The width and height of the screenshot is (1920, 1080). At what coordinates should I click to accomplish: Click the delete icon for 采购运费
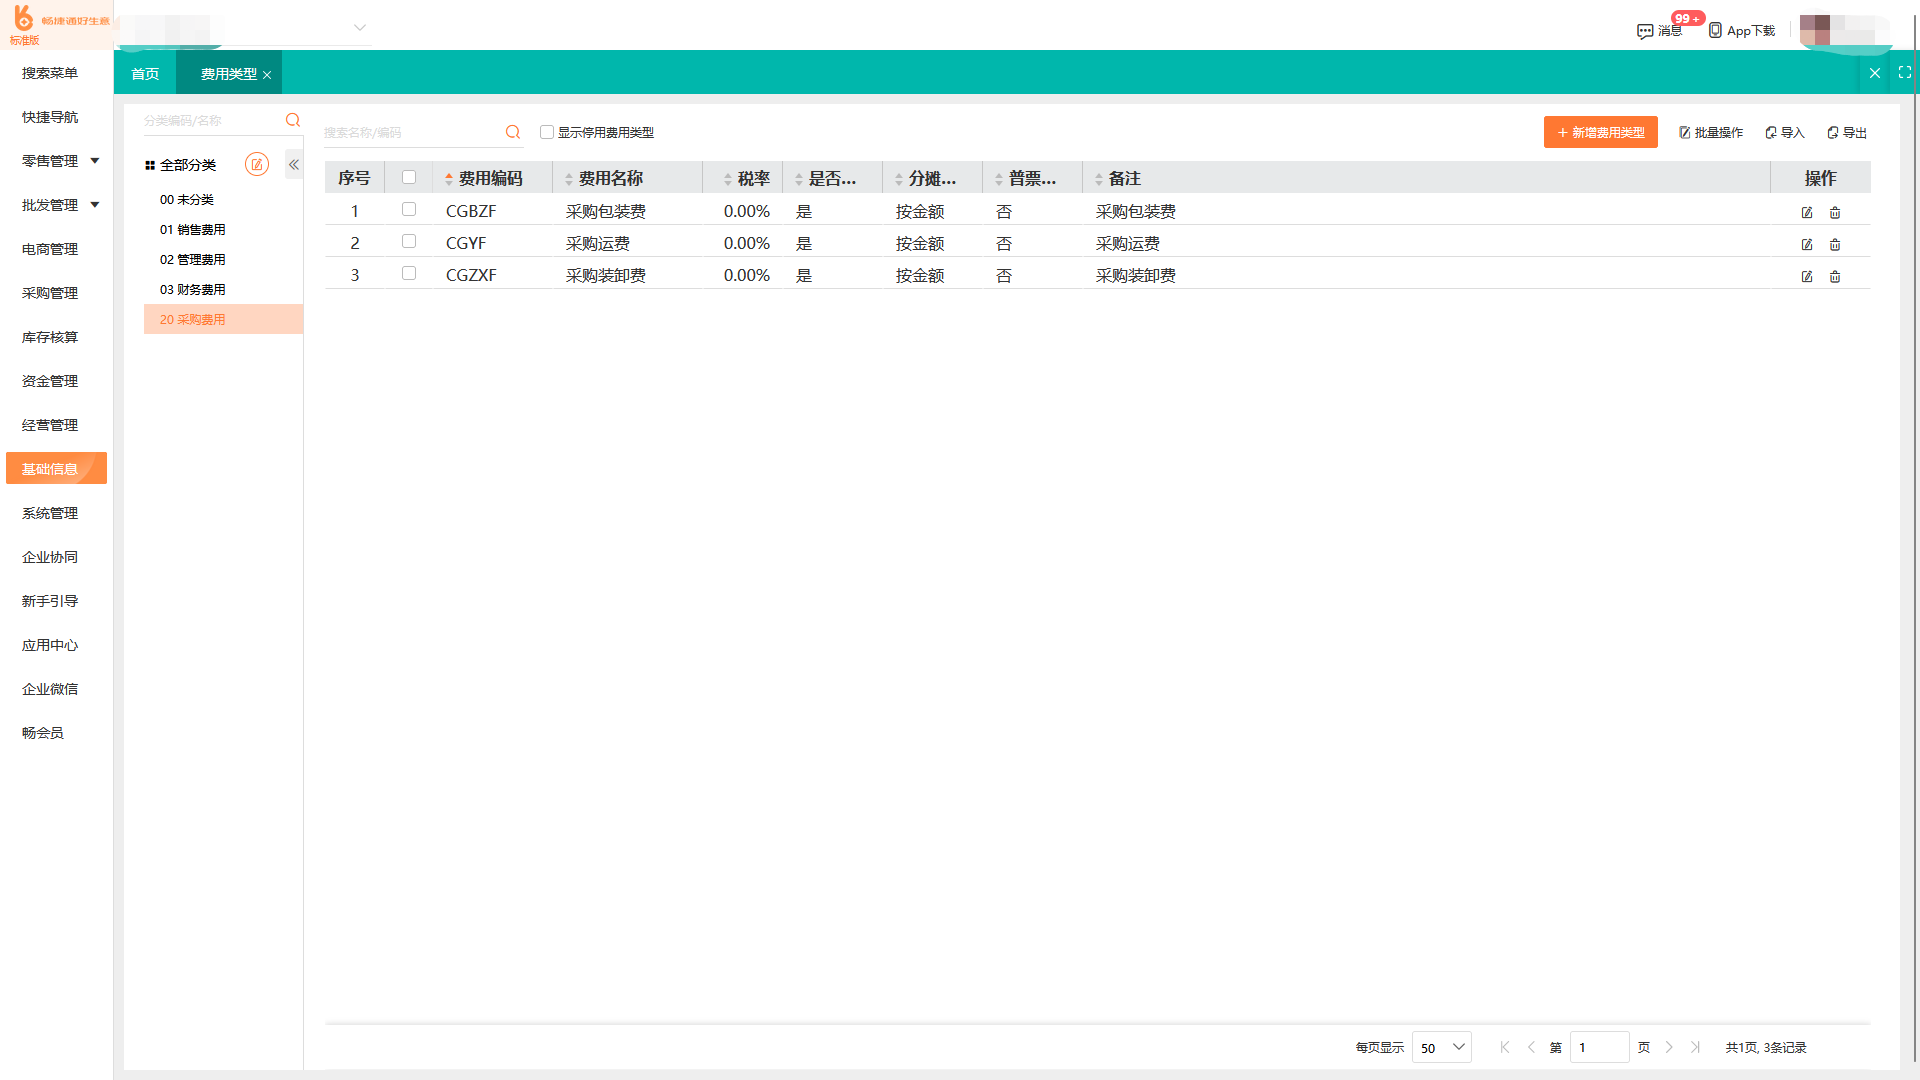[x=1834, y=243]
